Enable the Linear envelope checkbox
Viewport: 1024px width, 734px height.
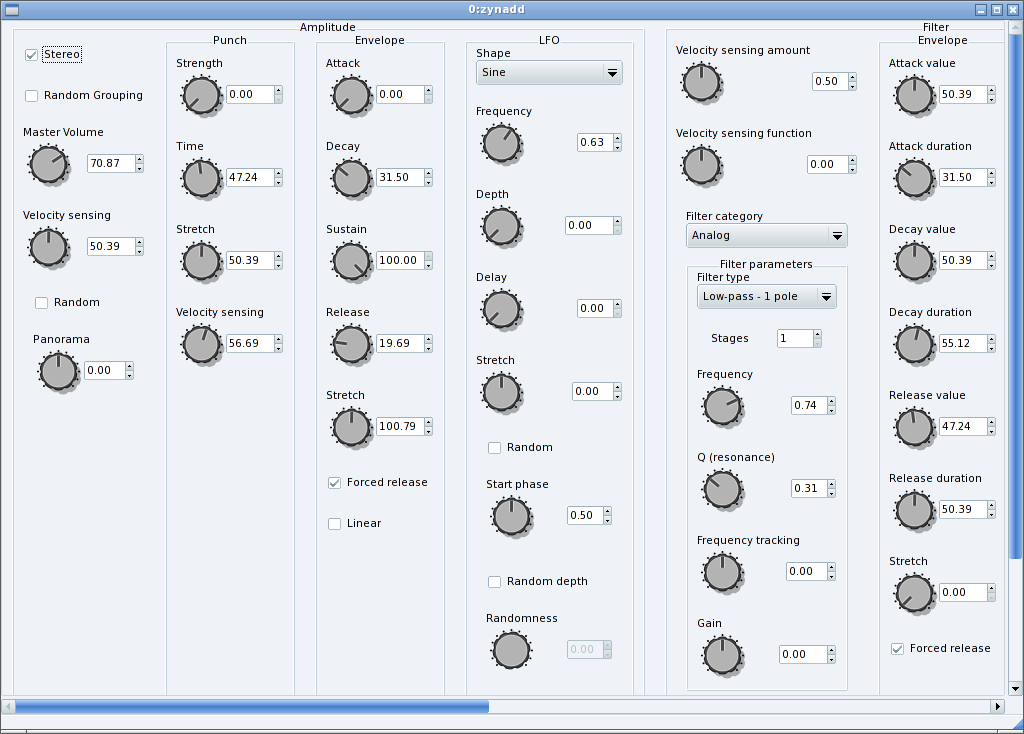point(335,524)
